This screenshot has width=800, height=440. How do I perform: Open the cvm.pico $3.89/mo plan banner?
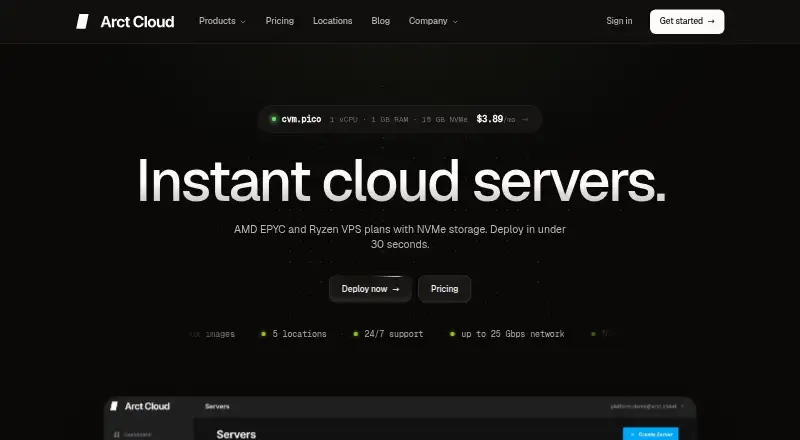399,119
